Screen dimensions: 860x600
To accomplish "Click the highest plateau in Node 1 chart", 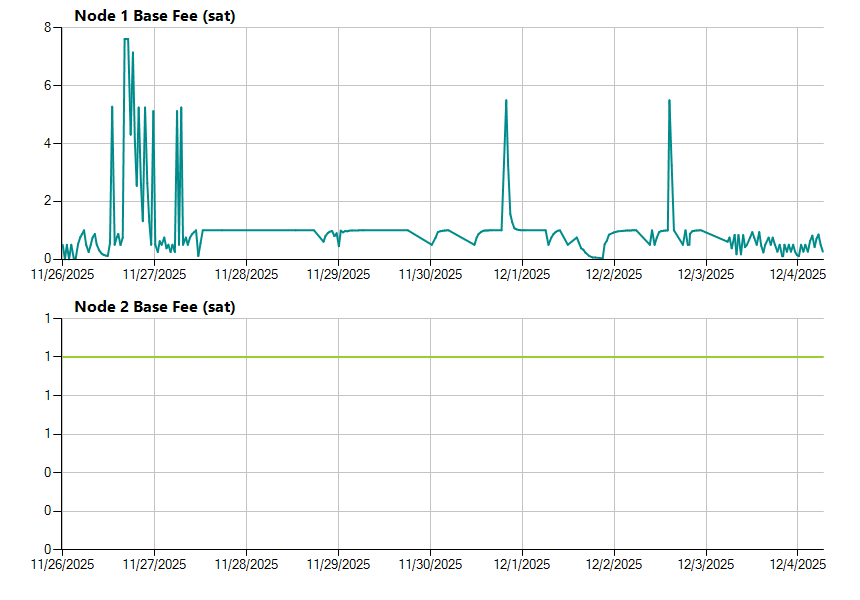I will click(x=126, y=39).
